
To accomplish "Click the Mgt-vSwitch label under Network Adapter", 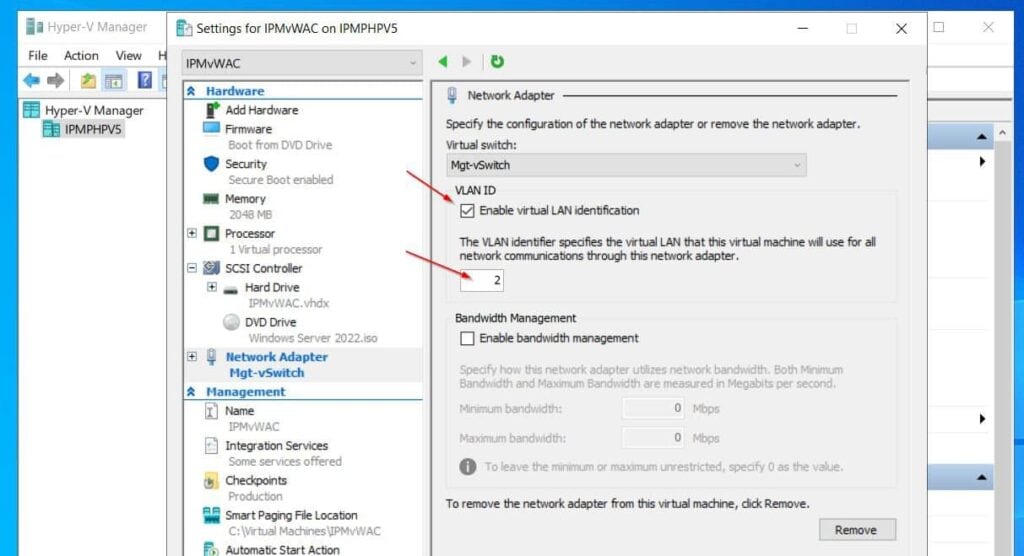I will point(266,372).
